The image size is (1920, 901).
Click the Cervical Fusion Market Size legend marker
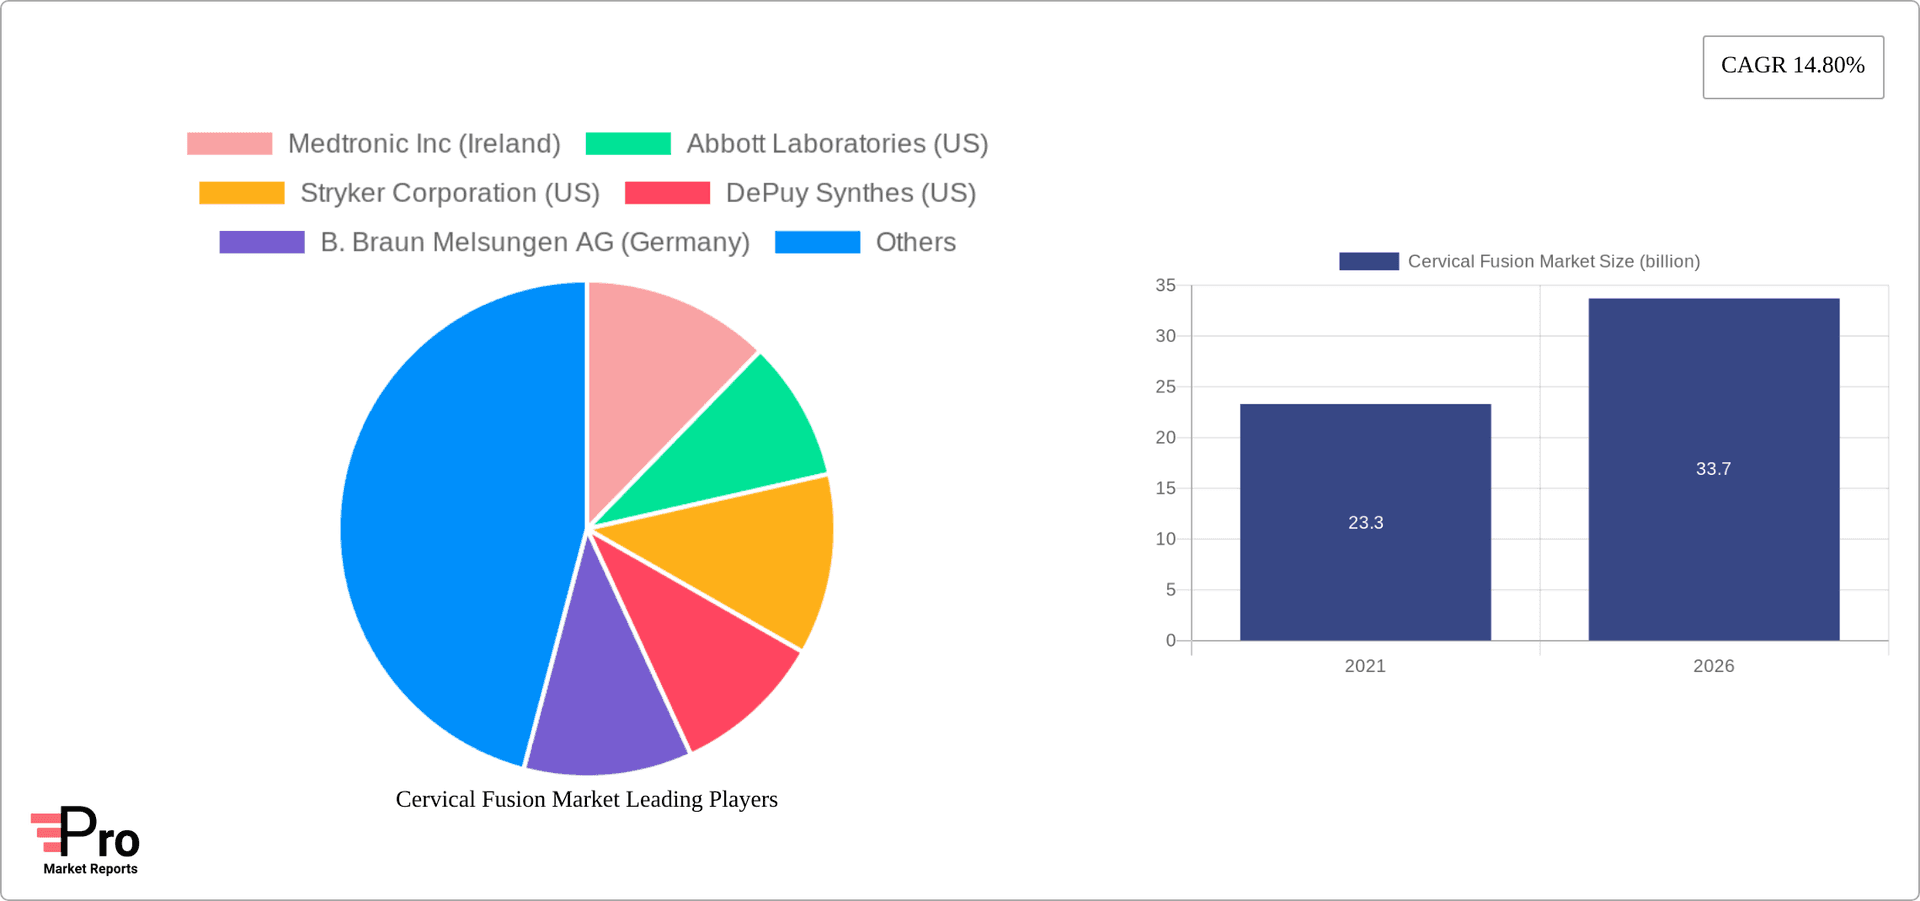1368,260
